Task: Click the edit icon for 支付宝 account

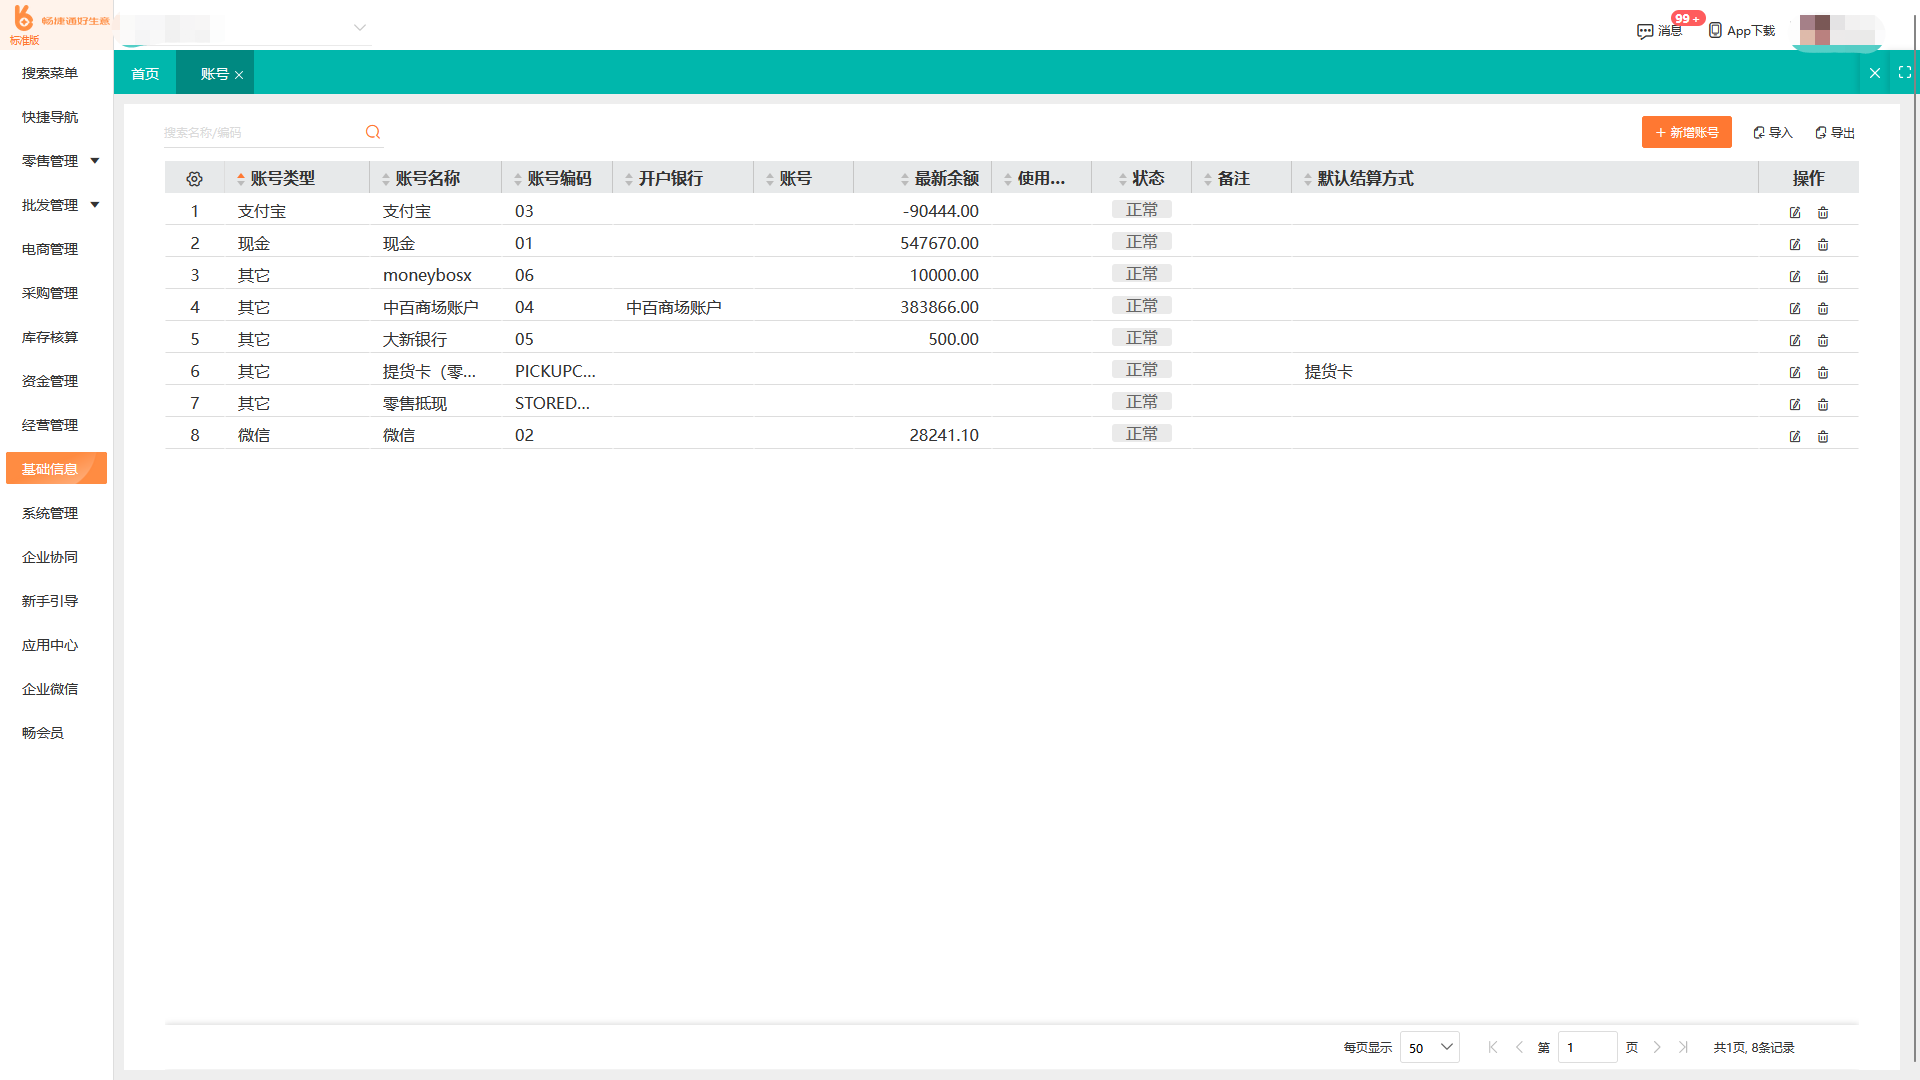Action: 1795,211
